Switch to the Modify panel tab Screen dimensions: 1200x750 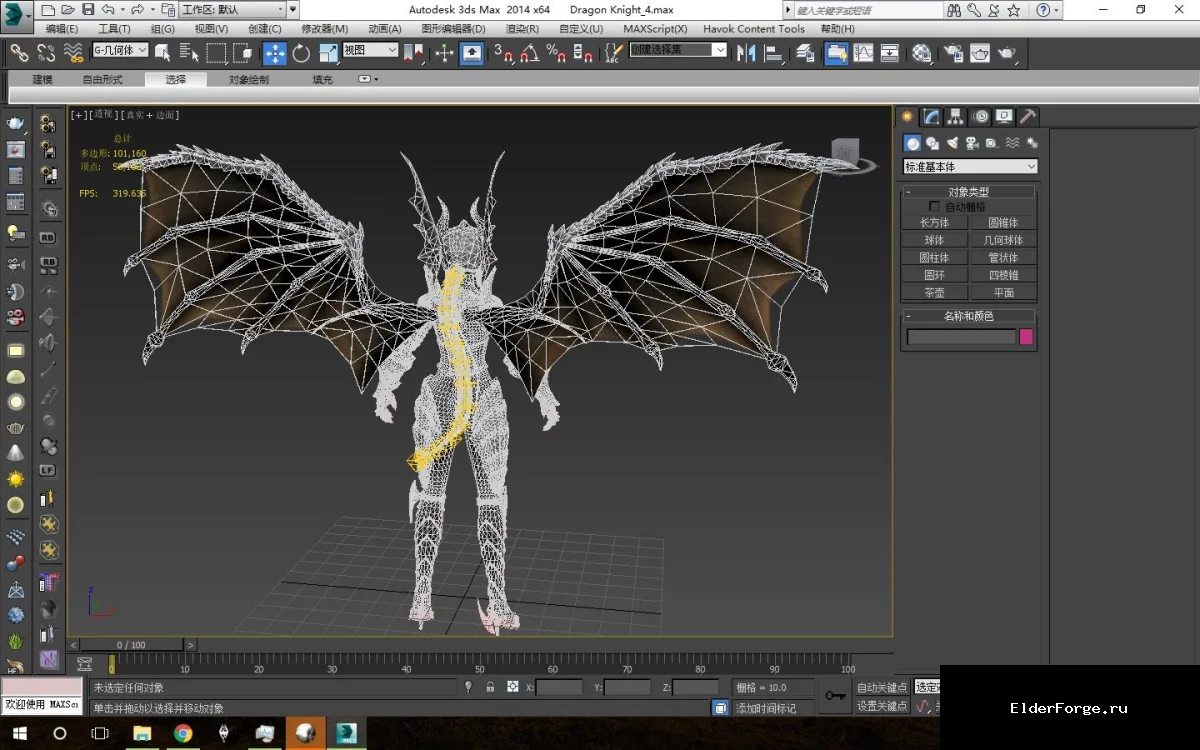(931, 117)
